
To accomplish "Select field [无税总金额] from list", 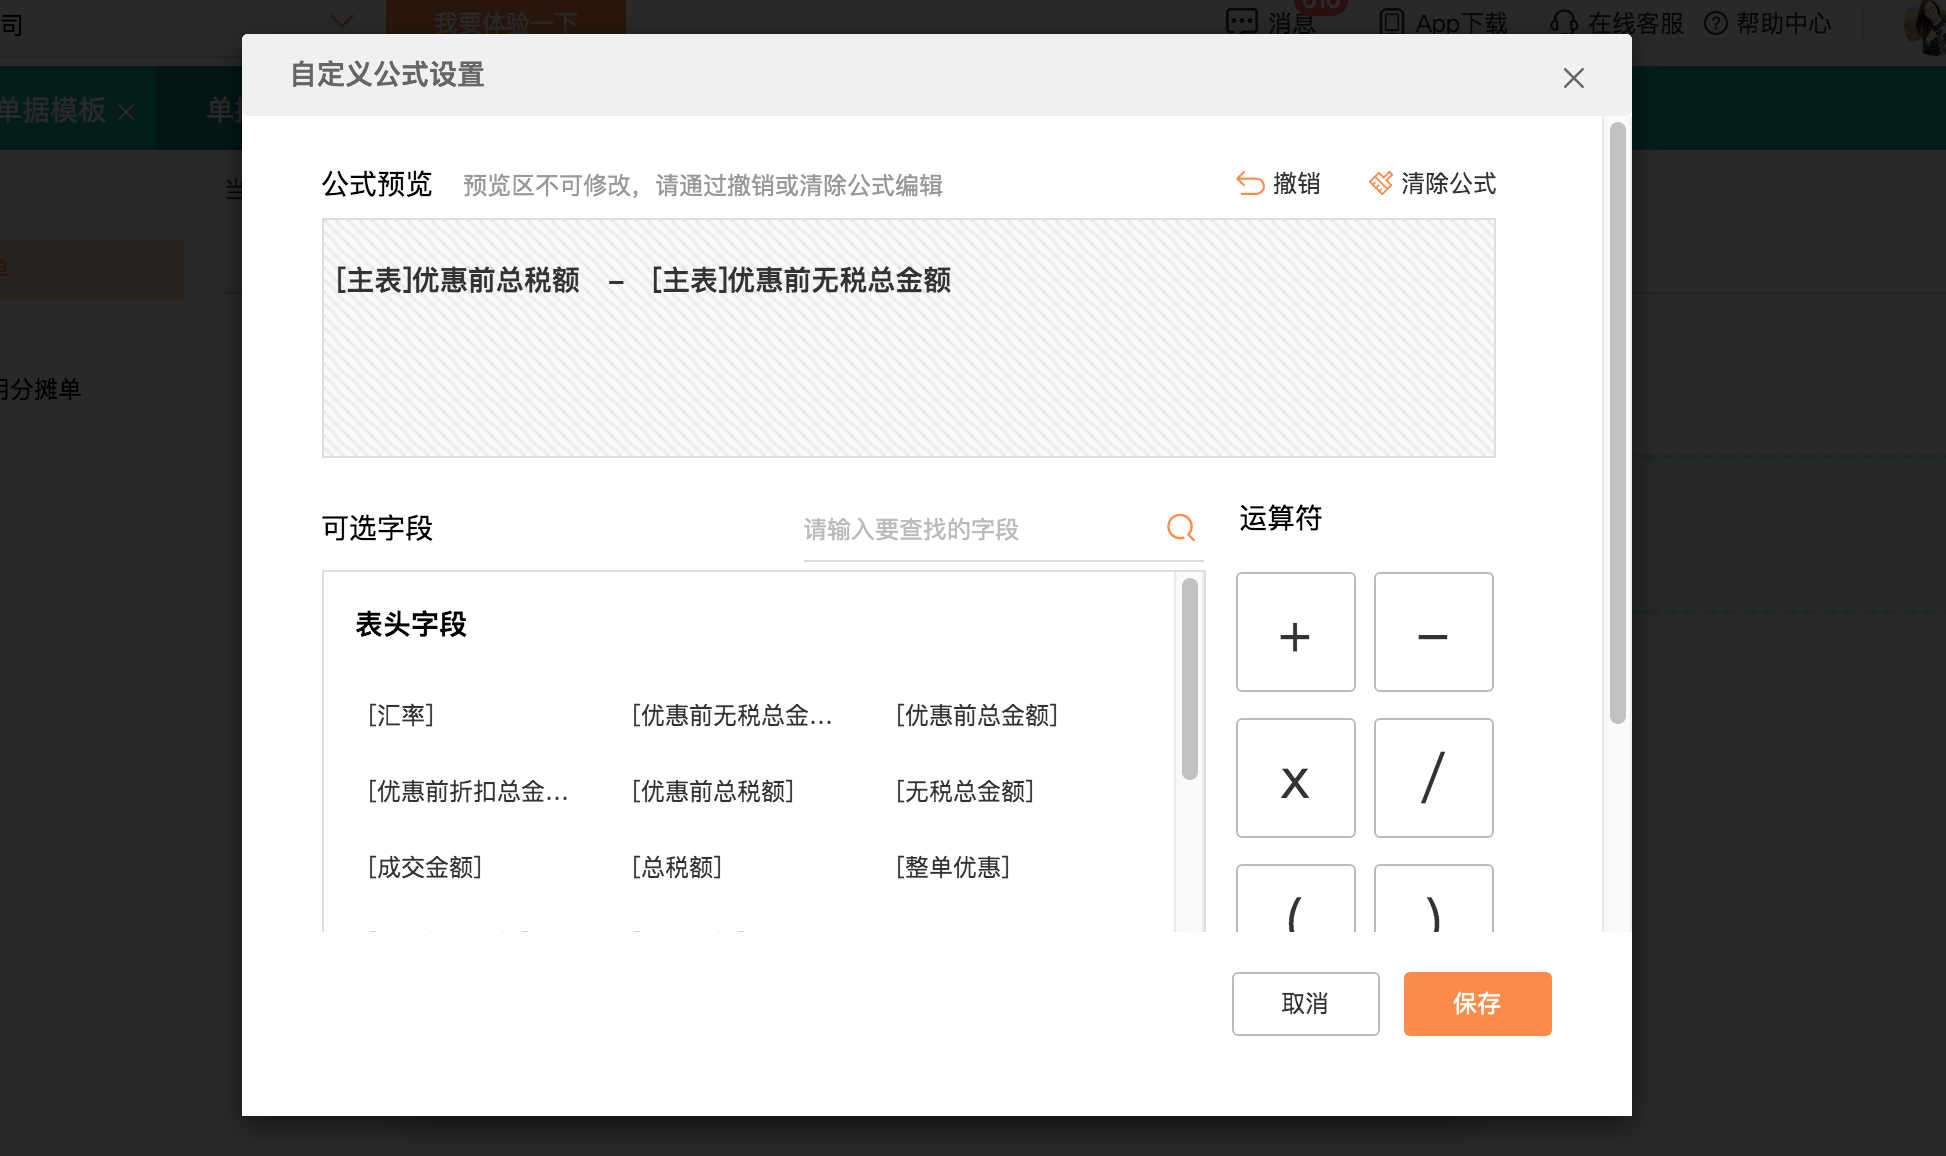I will pyautogui.click(x=962, y=791).
